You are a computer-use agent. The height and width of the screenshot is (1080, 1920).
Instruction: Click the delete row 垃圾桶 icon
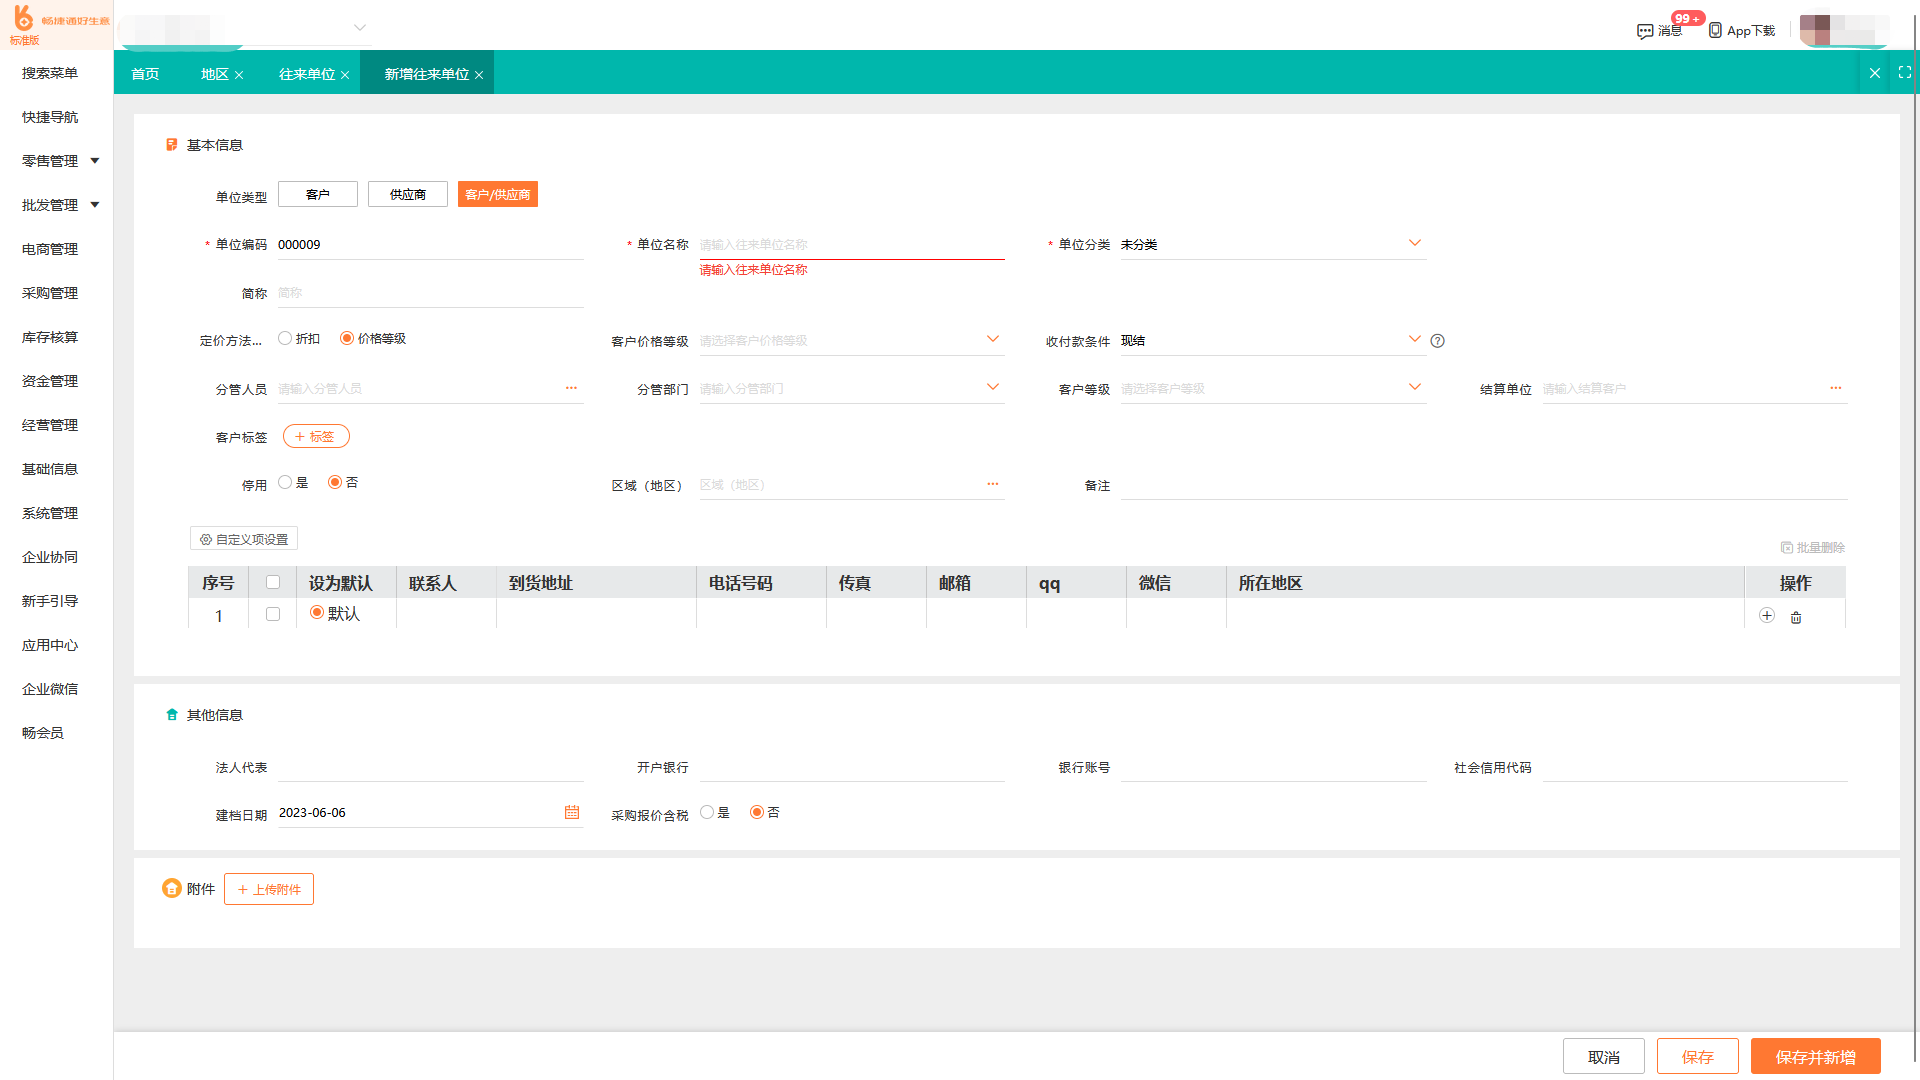[1796, 616]
